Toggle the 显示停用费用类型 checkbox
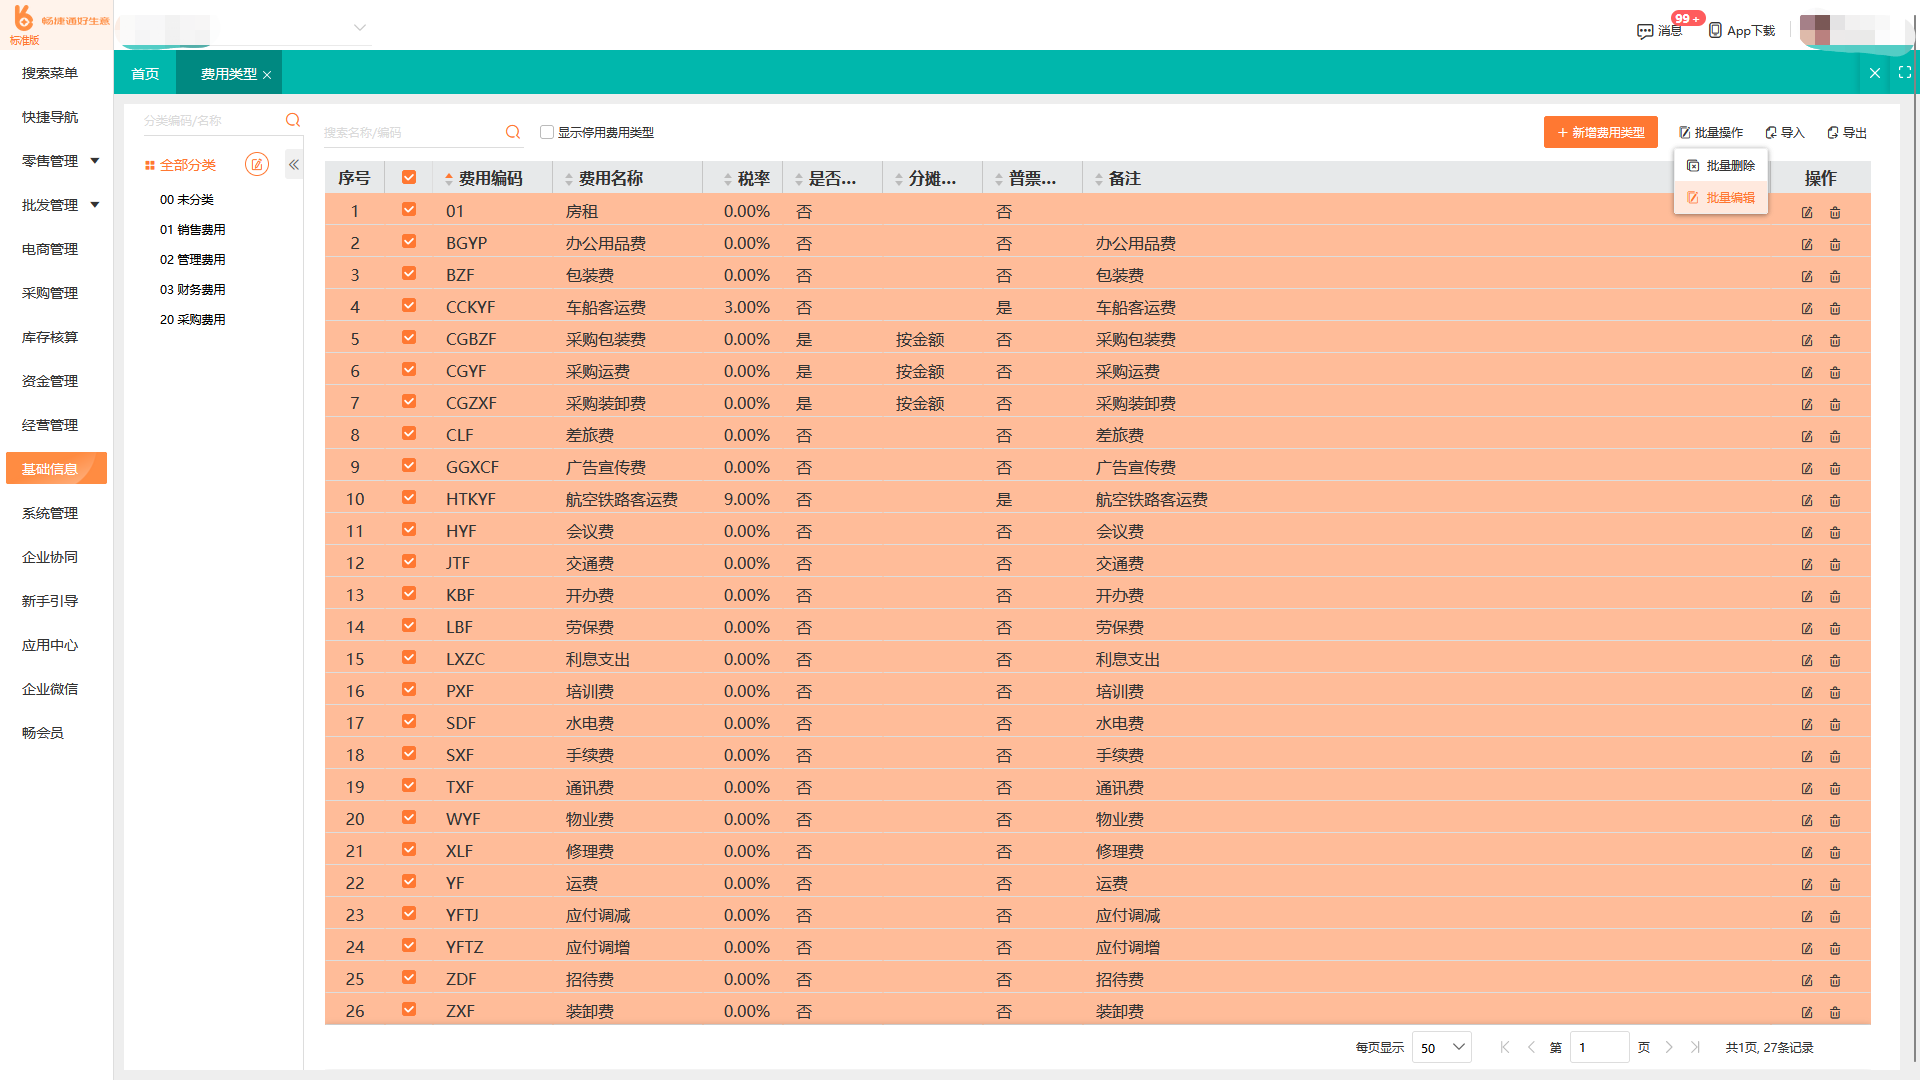1920x1080 pixels. coord(546,131)
